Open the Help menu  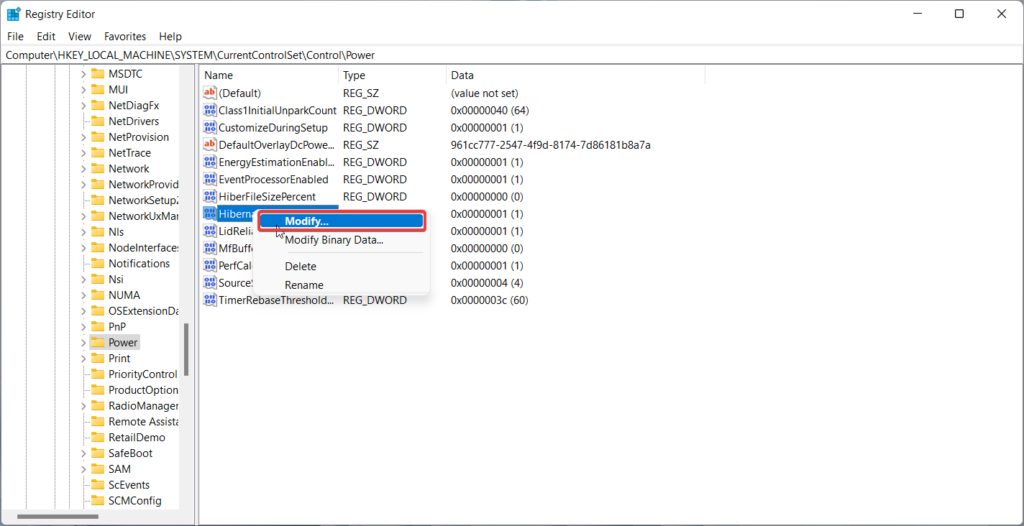pyautogui.click(x=170, y=37)
